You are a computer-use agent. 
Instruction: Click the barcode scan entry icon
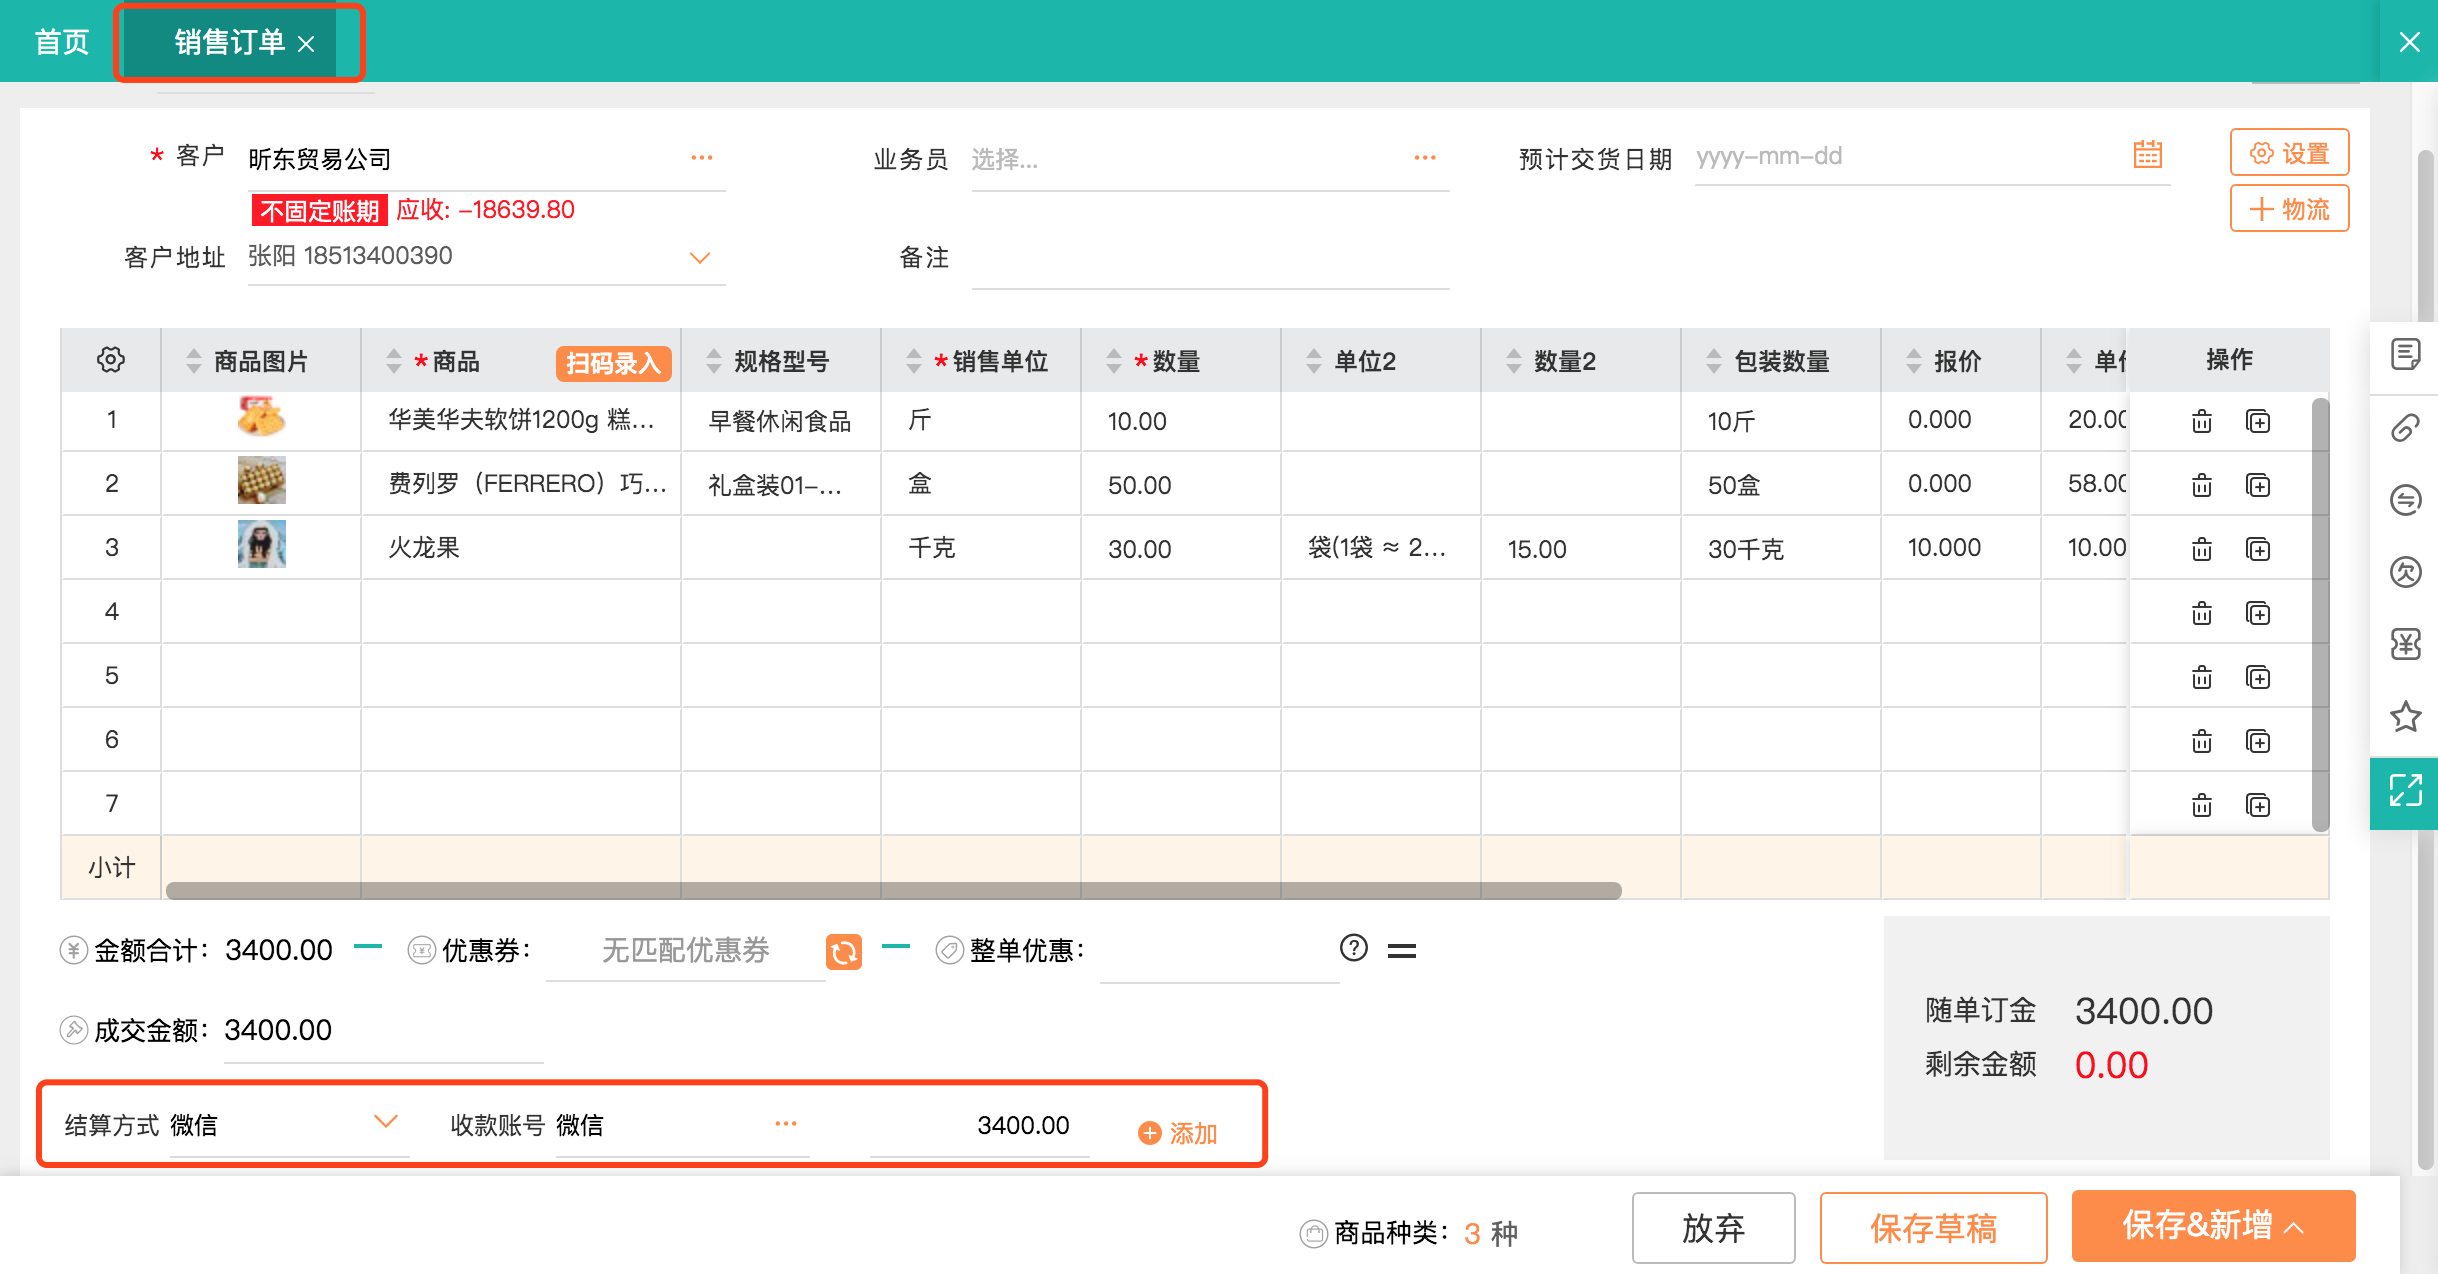point(613,360)
